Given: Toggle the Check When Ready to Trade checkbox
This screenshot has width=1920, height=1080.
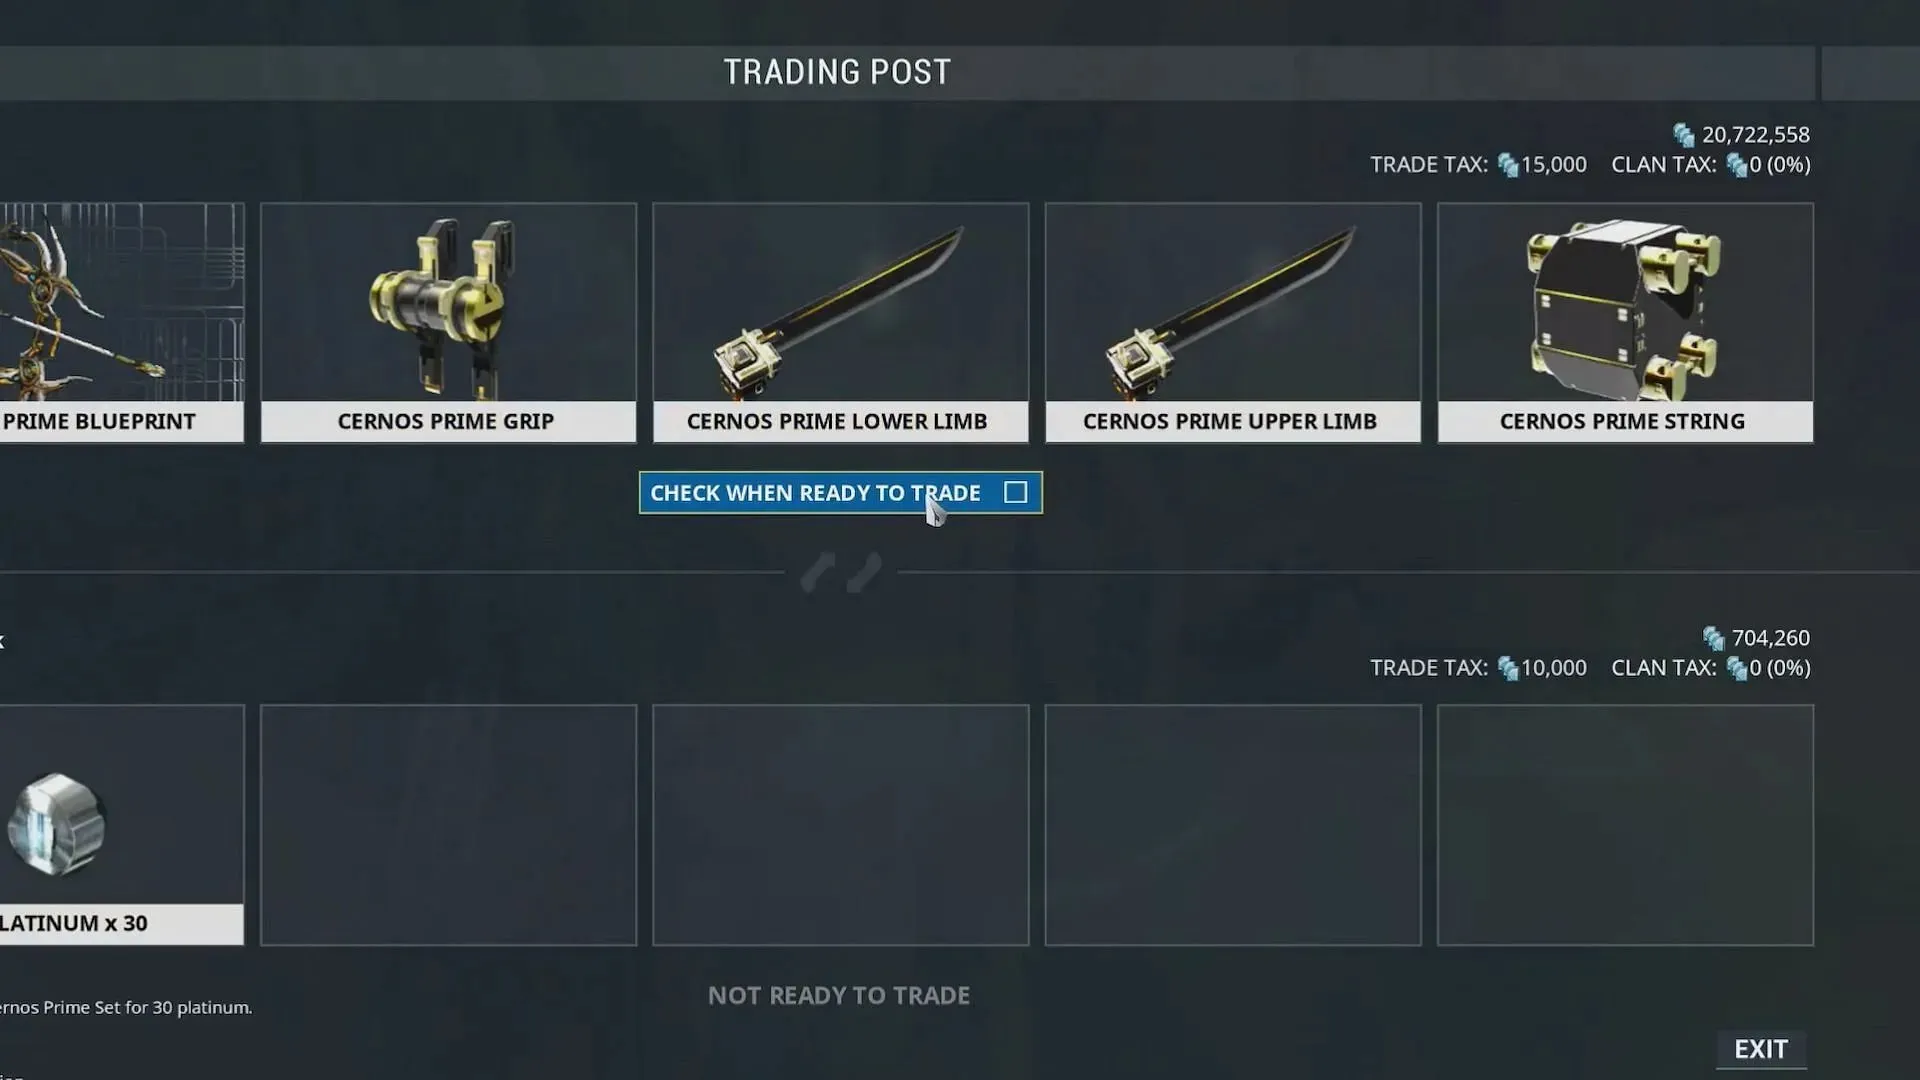Looking at the screenshot, I should pyautogui.click(x=1015, y=492).
